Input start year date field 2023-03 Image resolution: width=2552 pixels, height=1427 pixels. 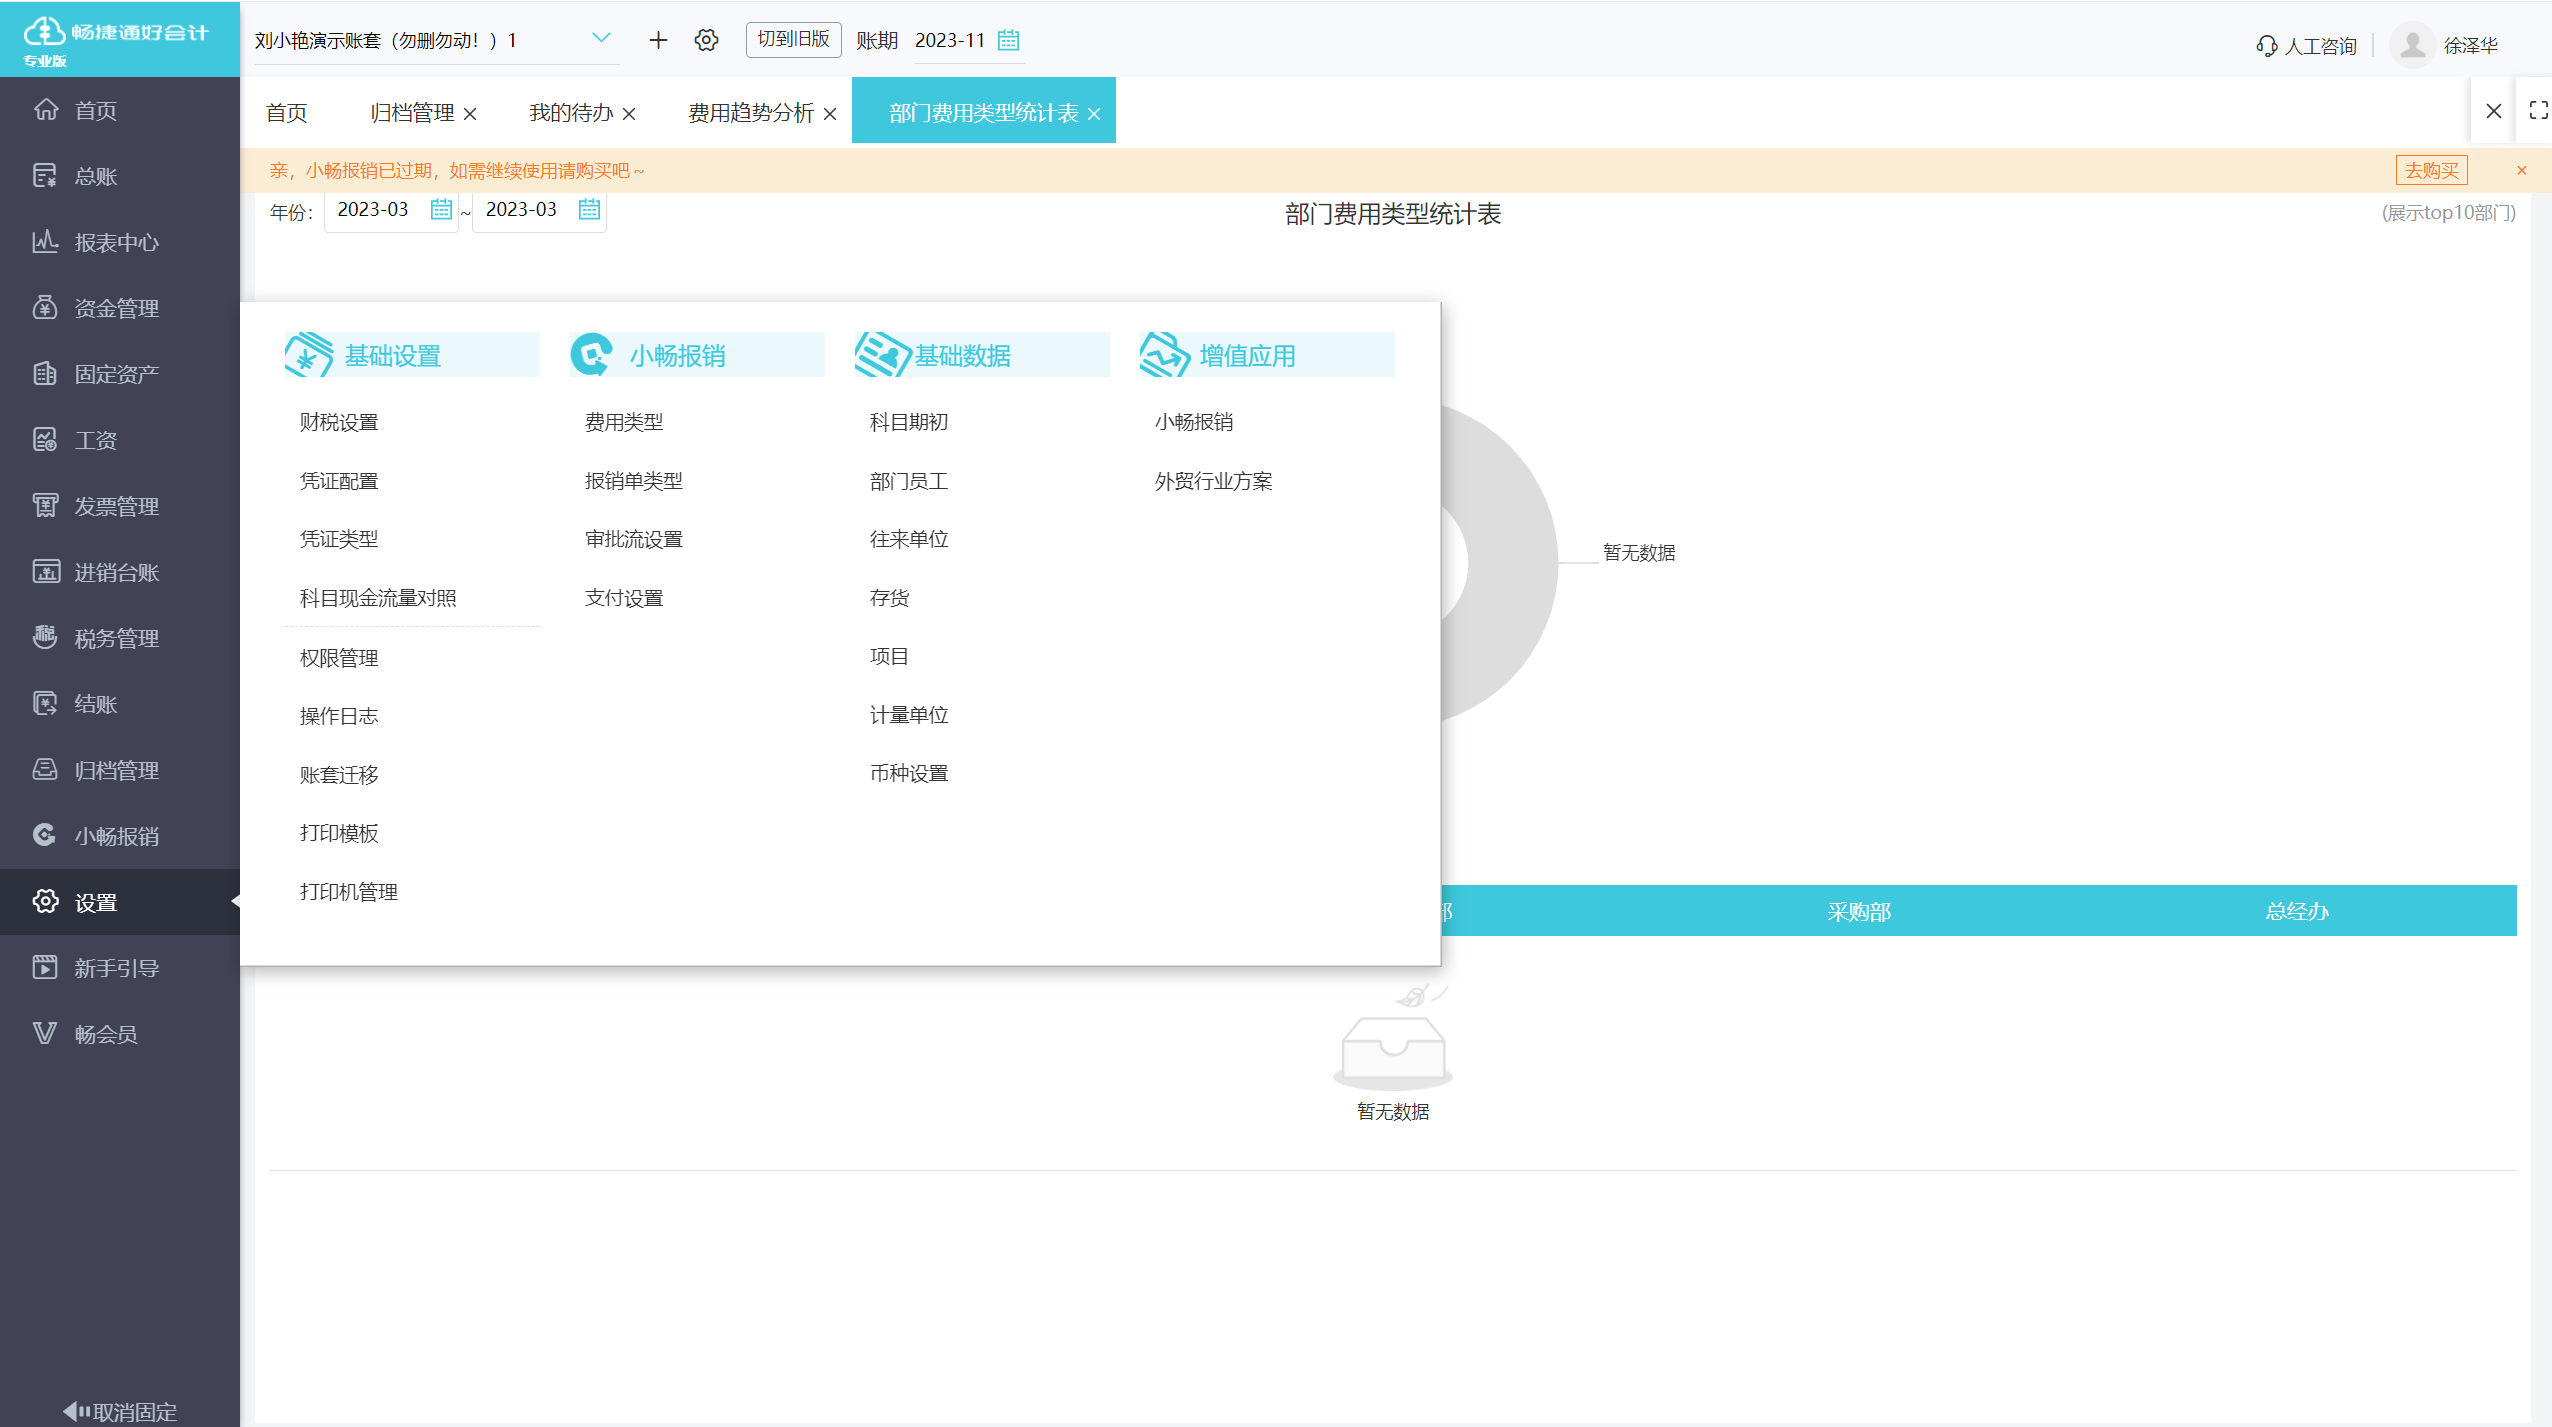373,209
